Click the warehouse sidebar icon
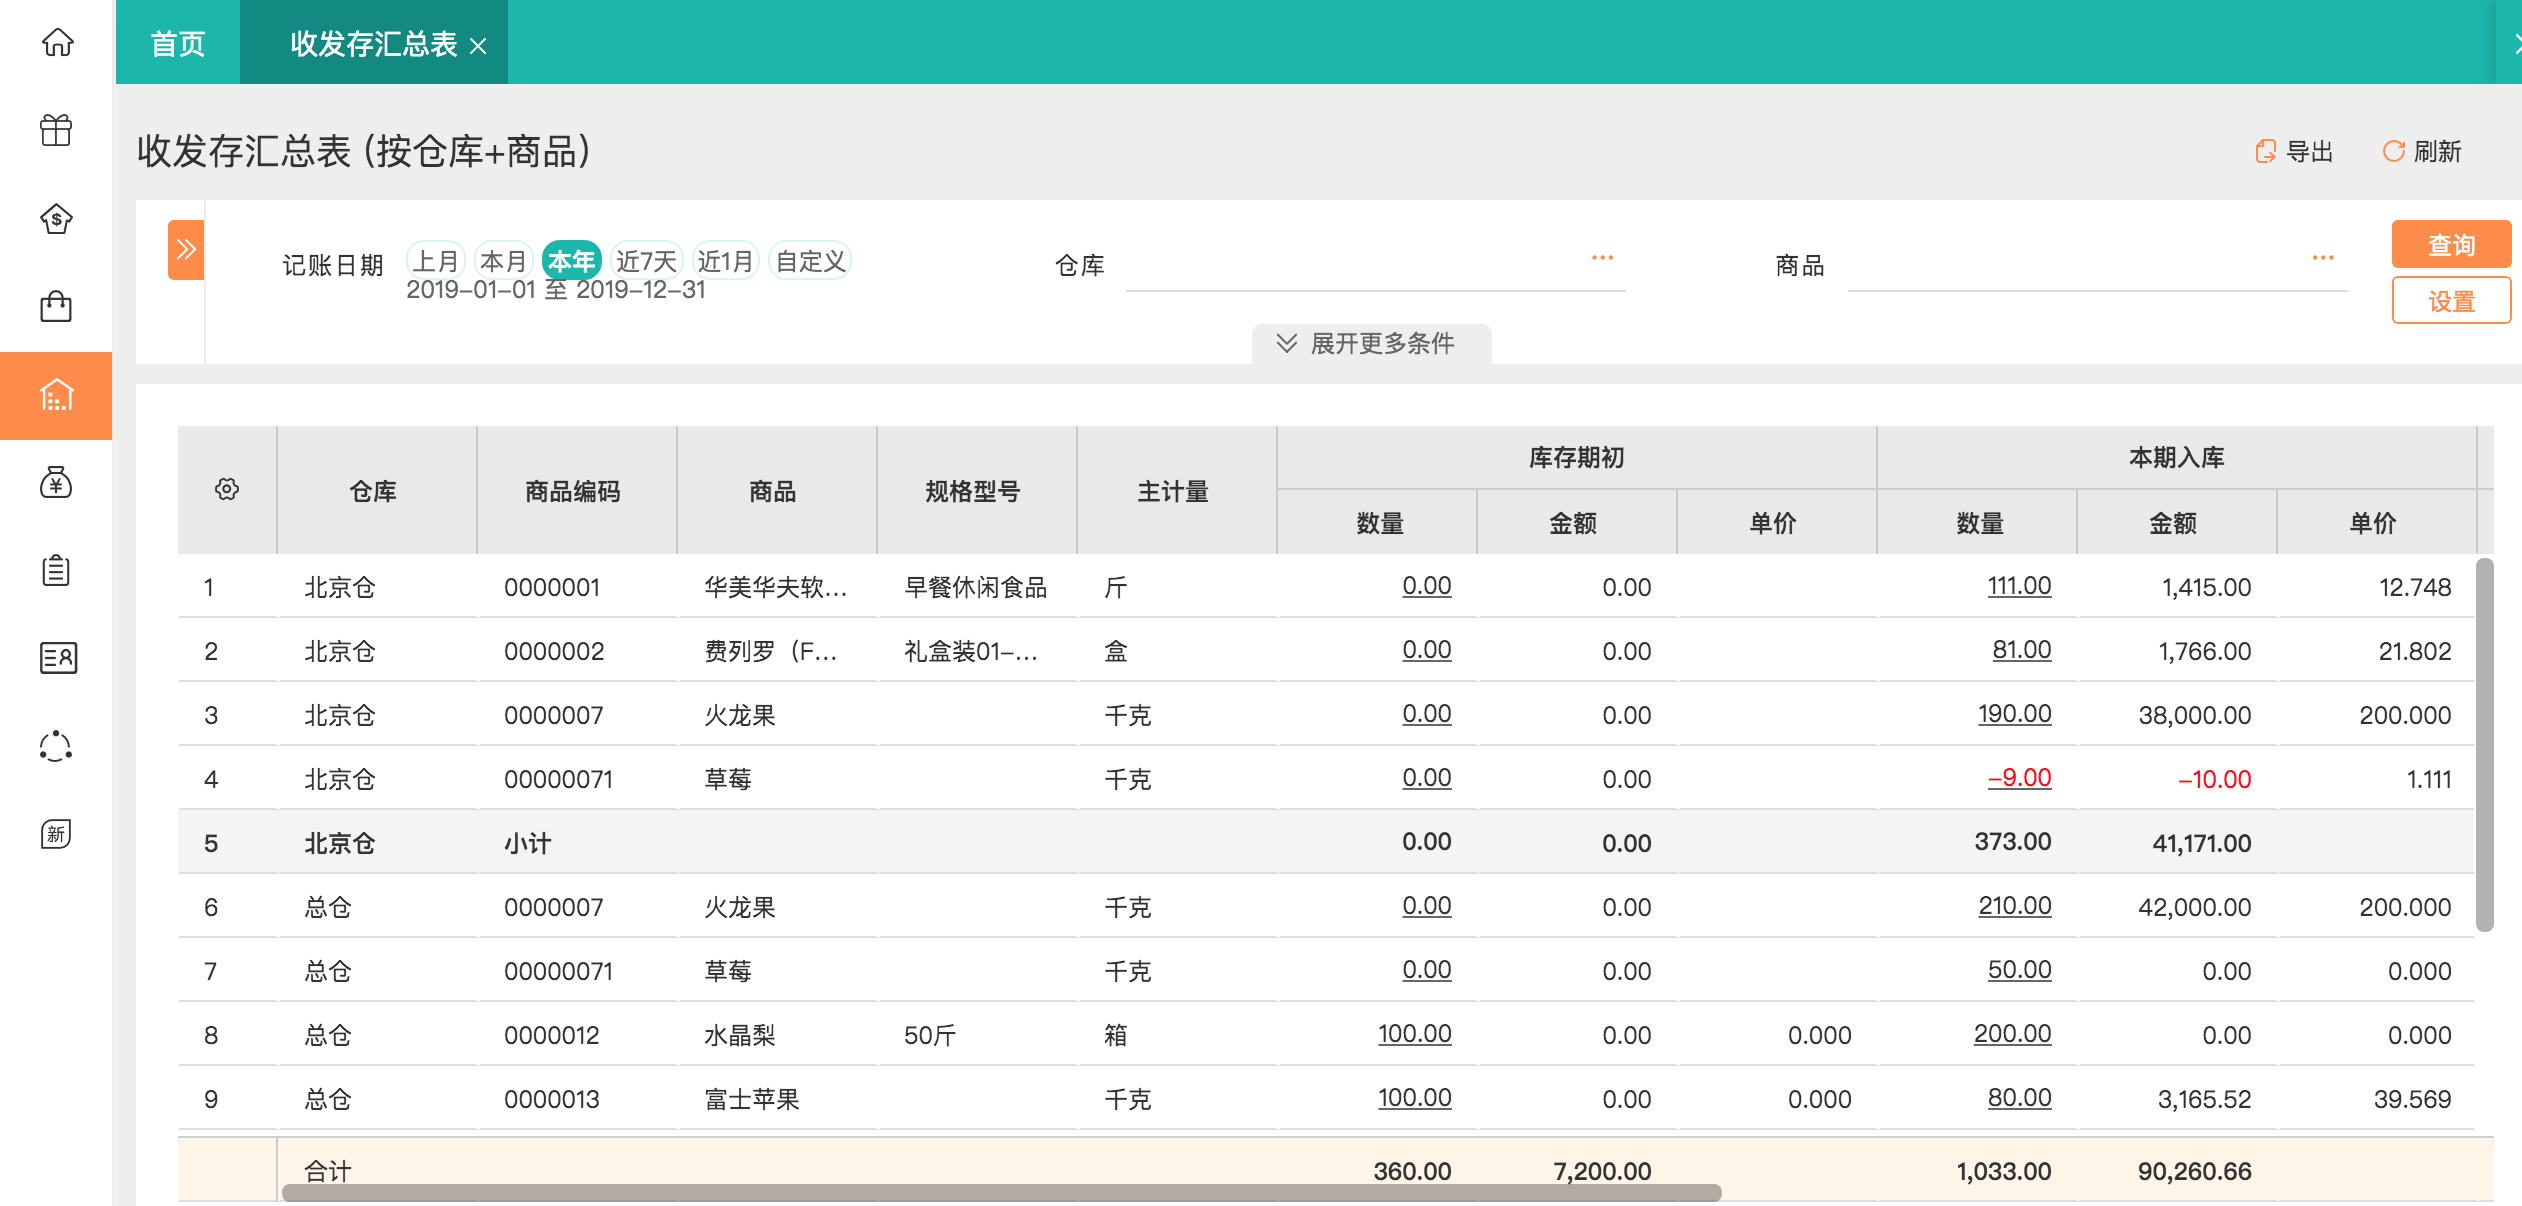The image size is (2522, 1206). (x=58, y=396)
